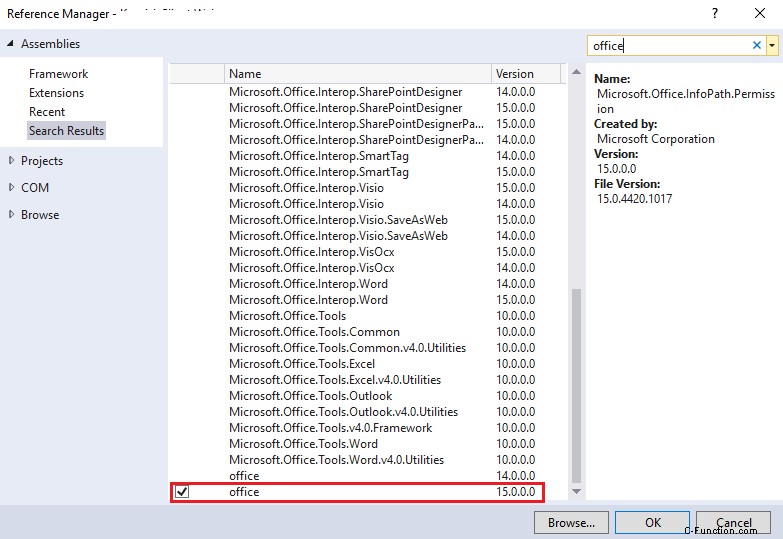
Task: Open the search box dropdown arrow
Action: tap(772, 46)
